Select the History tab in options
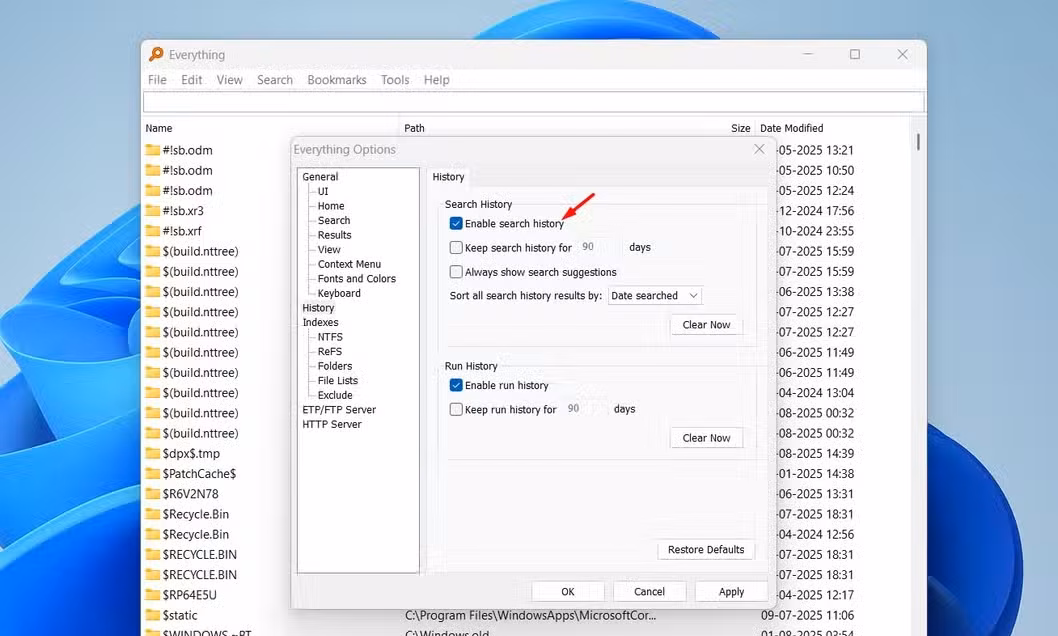Image resolution: width=1058 pixels, height=636 pixels. [448, 177]
